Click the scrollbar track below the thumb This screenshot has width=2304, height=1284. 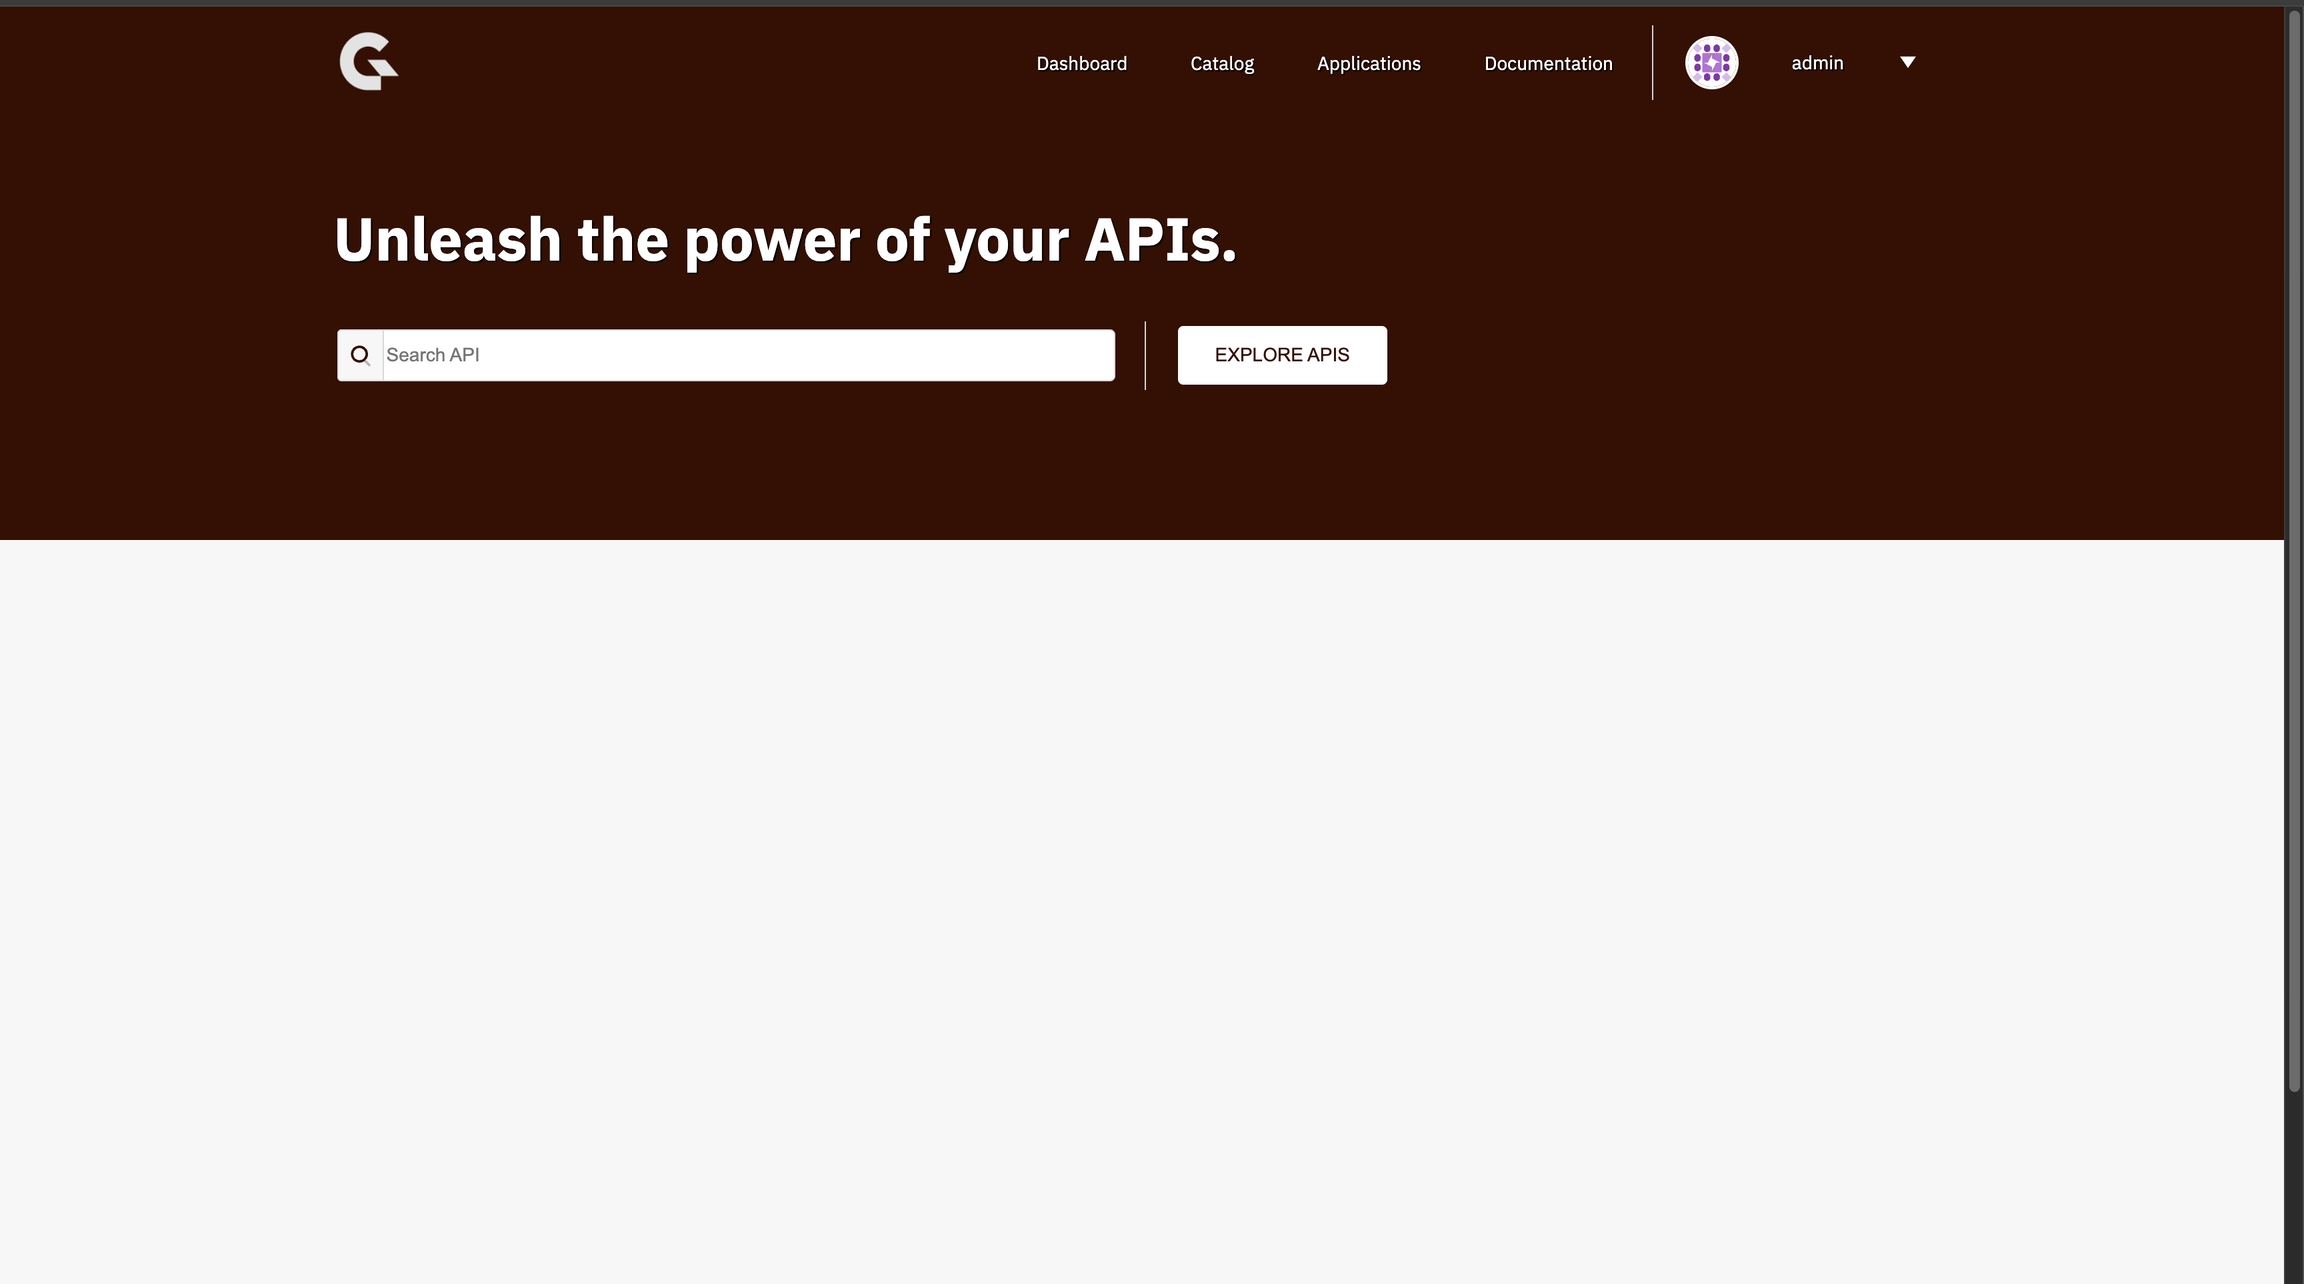point(2294,1190)
